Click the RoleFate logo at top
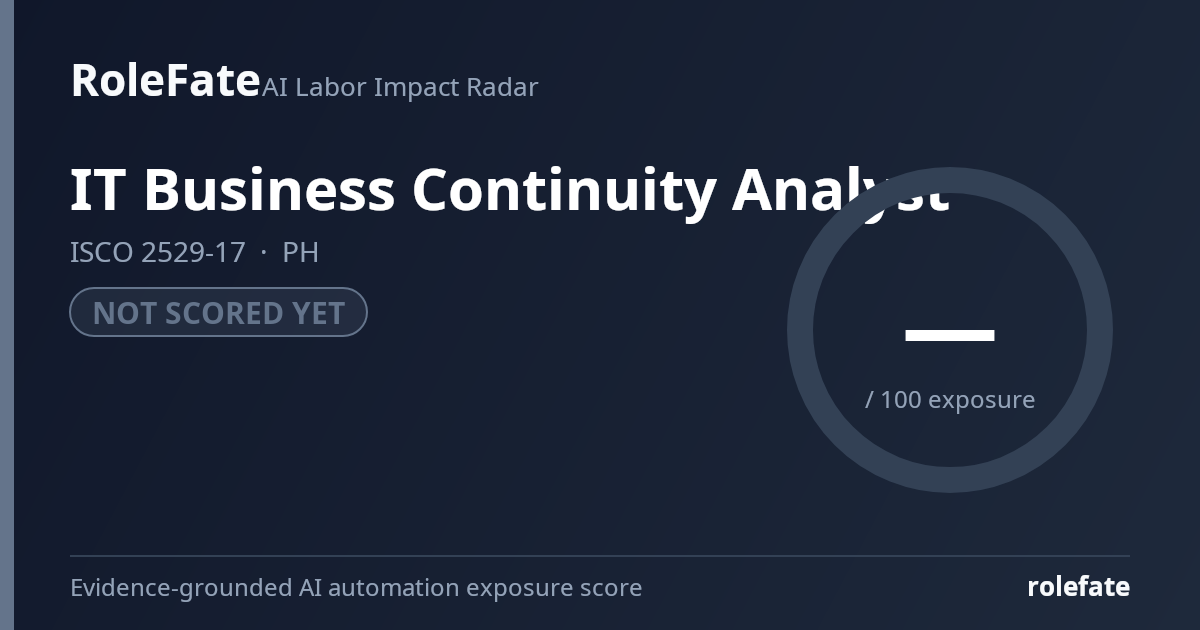This screenshot has width=1200, height=630. point(165,80)
